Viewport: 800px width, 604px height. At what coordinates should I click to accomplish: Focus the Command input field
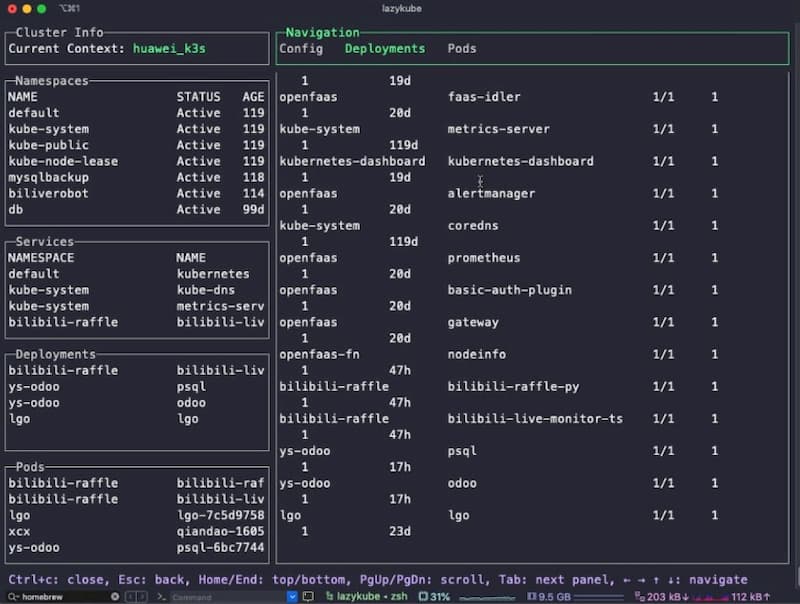click(220, 597)
